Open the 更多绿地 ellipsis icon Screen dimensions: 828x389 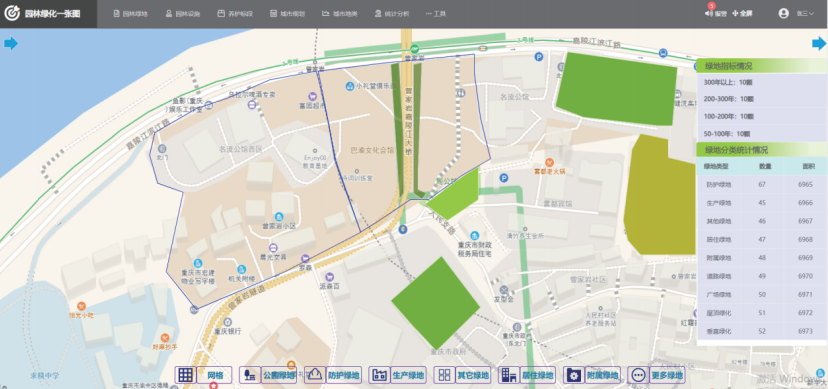pyautogui.click(x=638, y=375)
